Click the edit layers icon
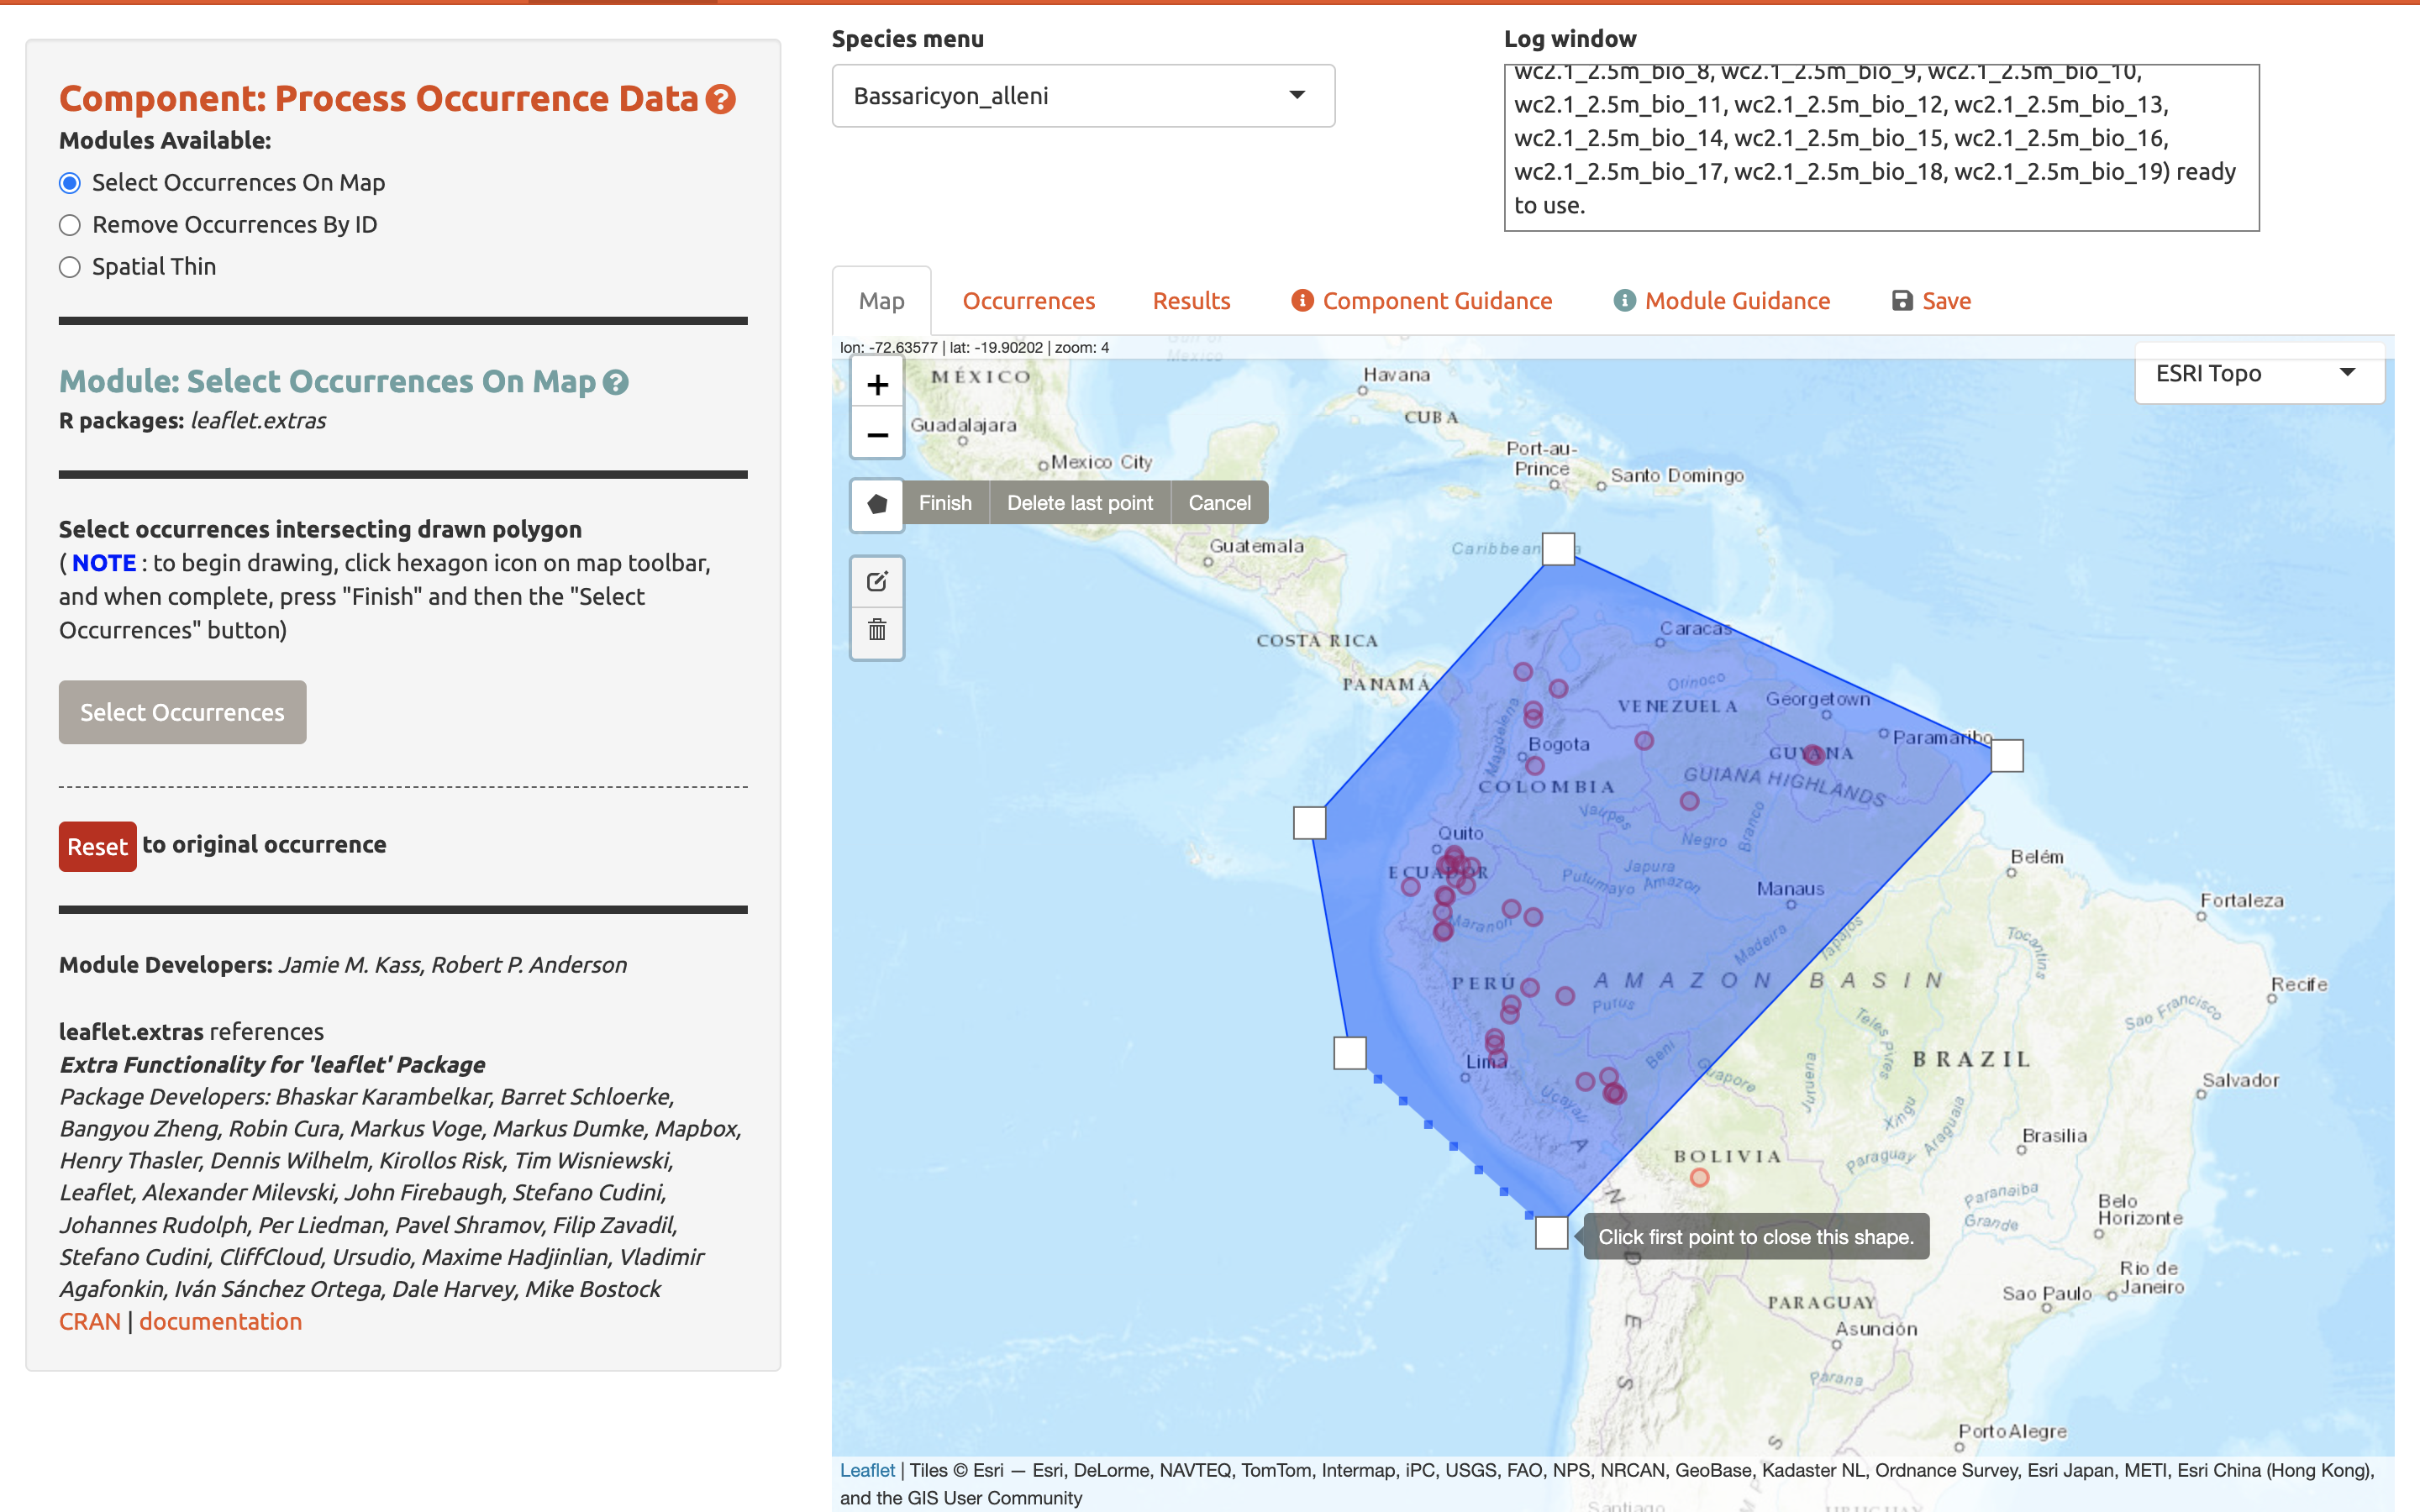The width and height of the screenshot is (2420, 1512). (877, 582)
